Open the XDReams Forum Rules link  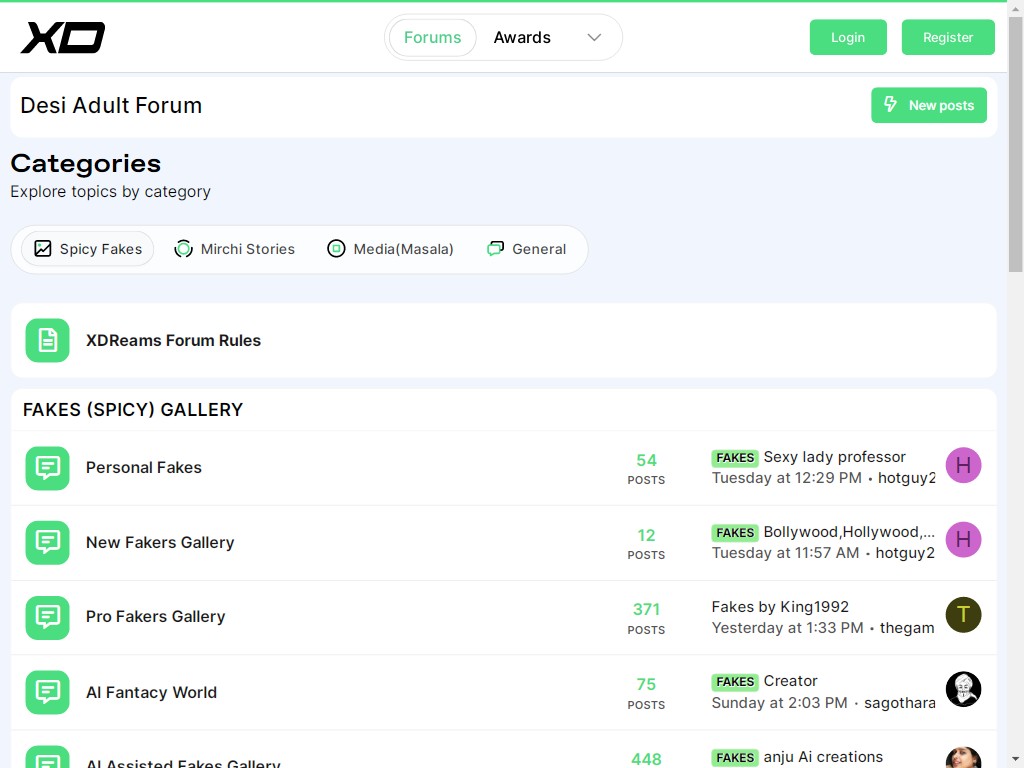coord(173,340)
